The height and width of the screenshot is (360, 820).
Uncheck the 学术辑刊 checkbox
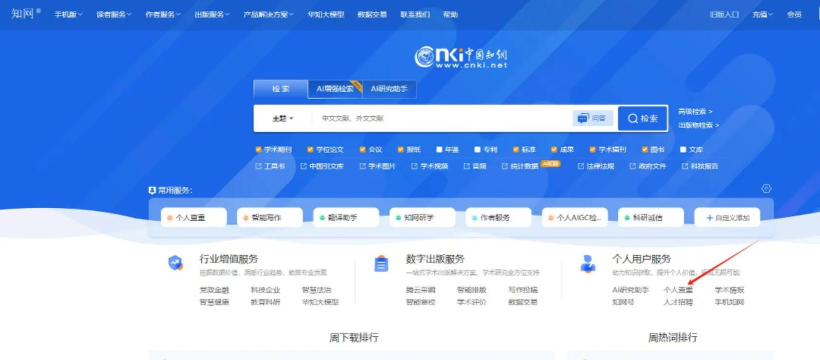[x=593, y=150]
